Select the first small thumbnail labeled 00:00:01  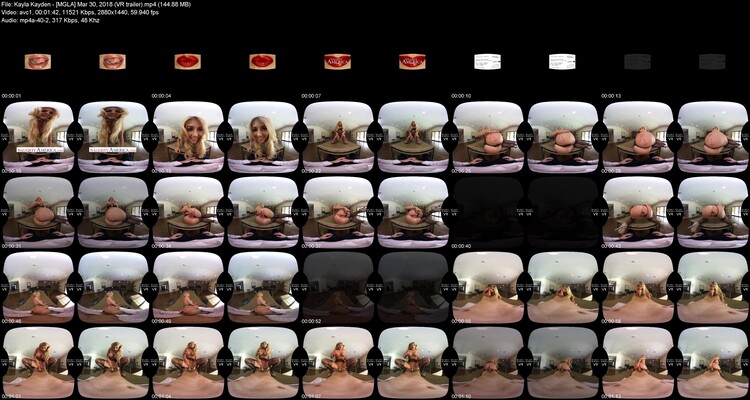(37, 62)
